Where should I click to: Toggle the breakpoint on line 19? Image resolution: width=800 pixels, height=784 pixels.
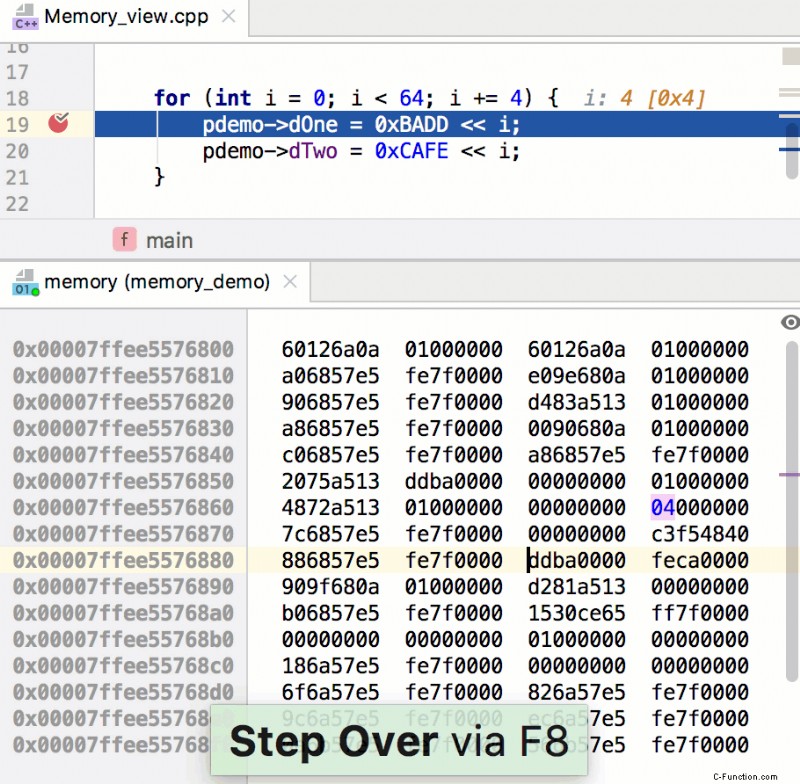click(x=59, y=124)
